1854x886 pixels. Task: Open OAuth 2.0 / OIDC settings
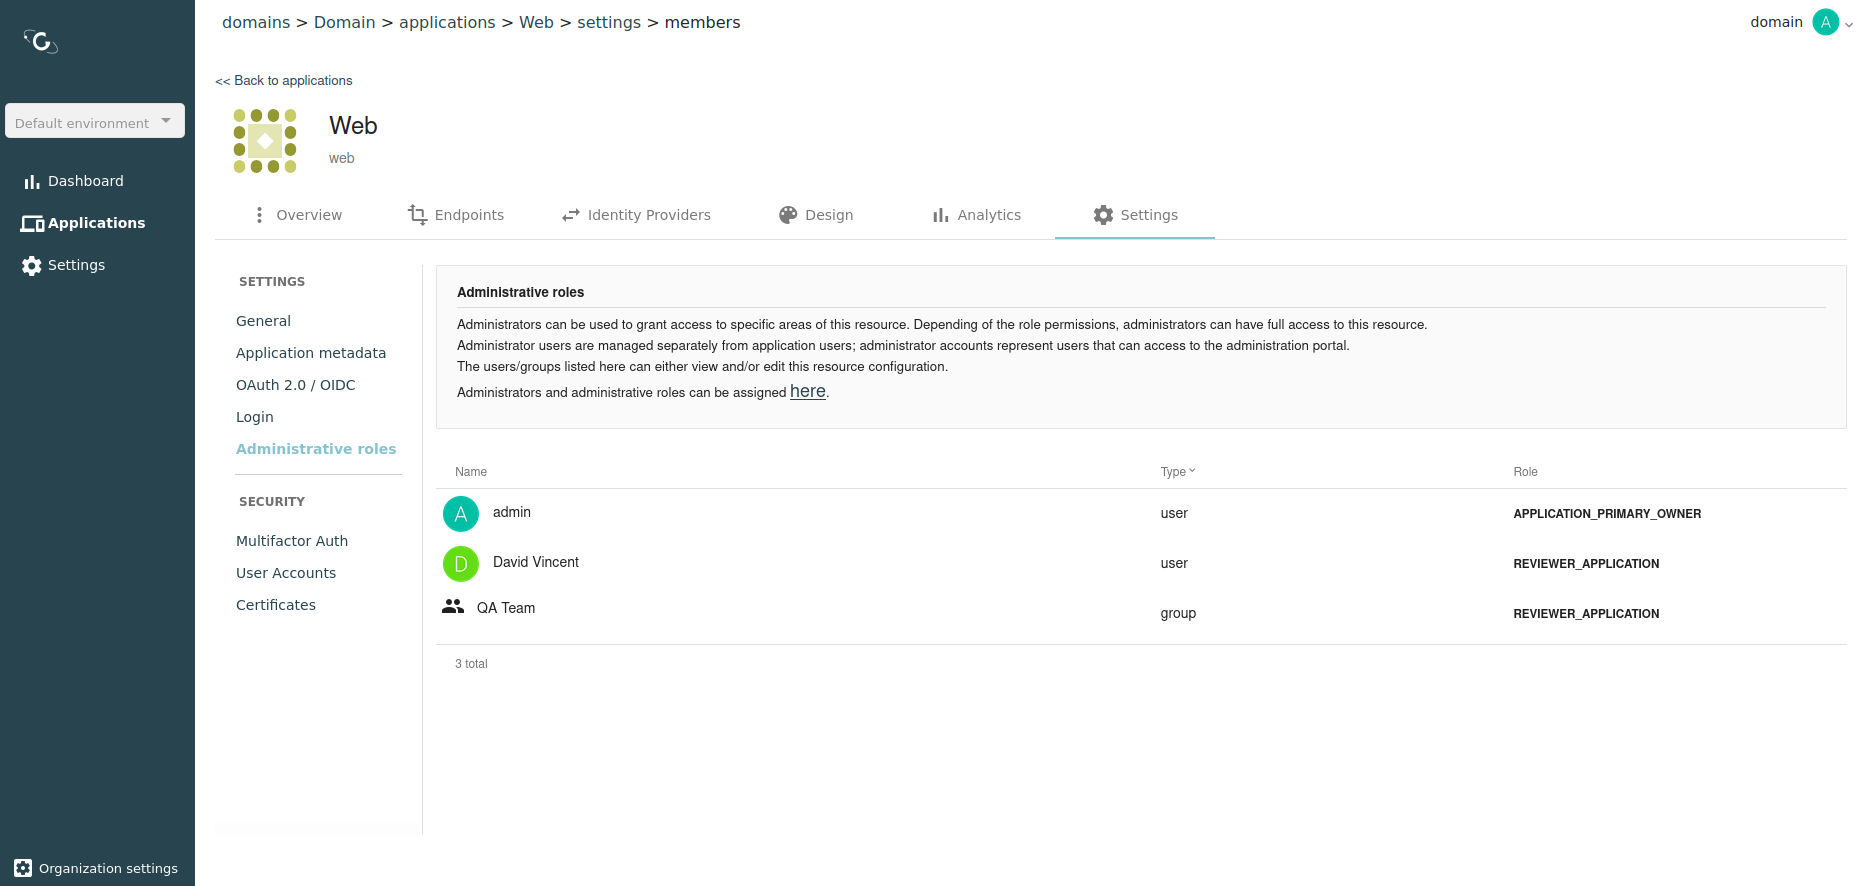pos(296,385)
